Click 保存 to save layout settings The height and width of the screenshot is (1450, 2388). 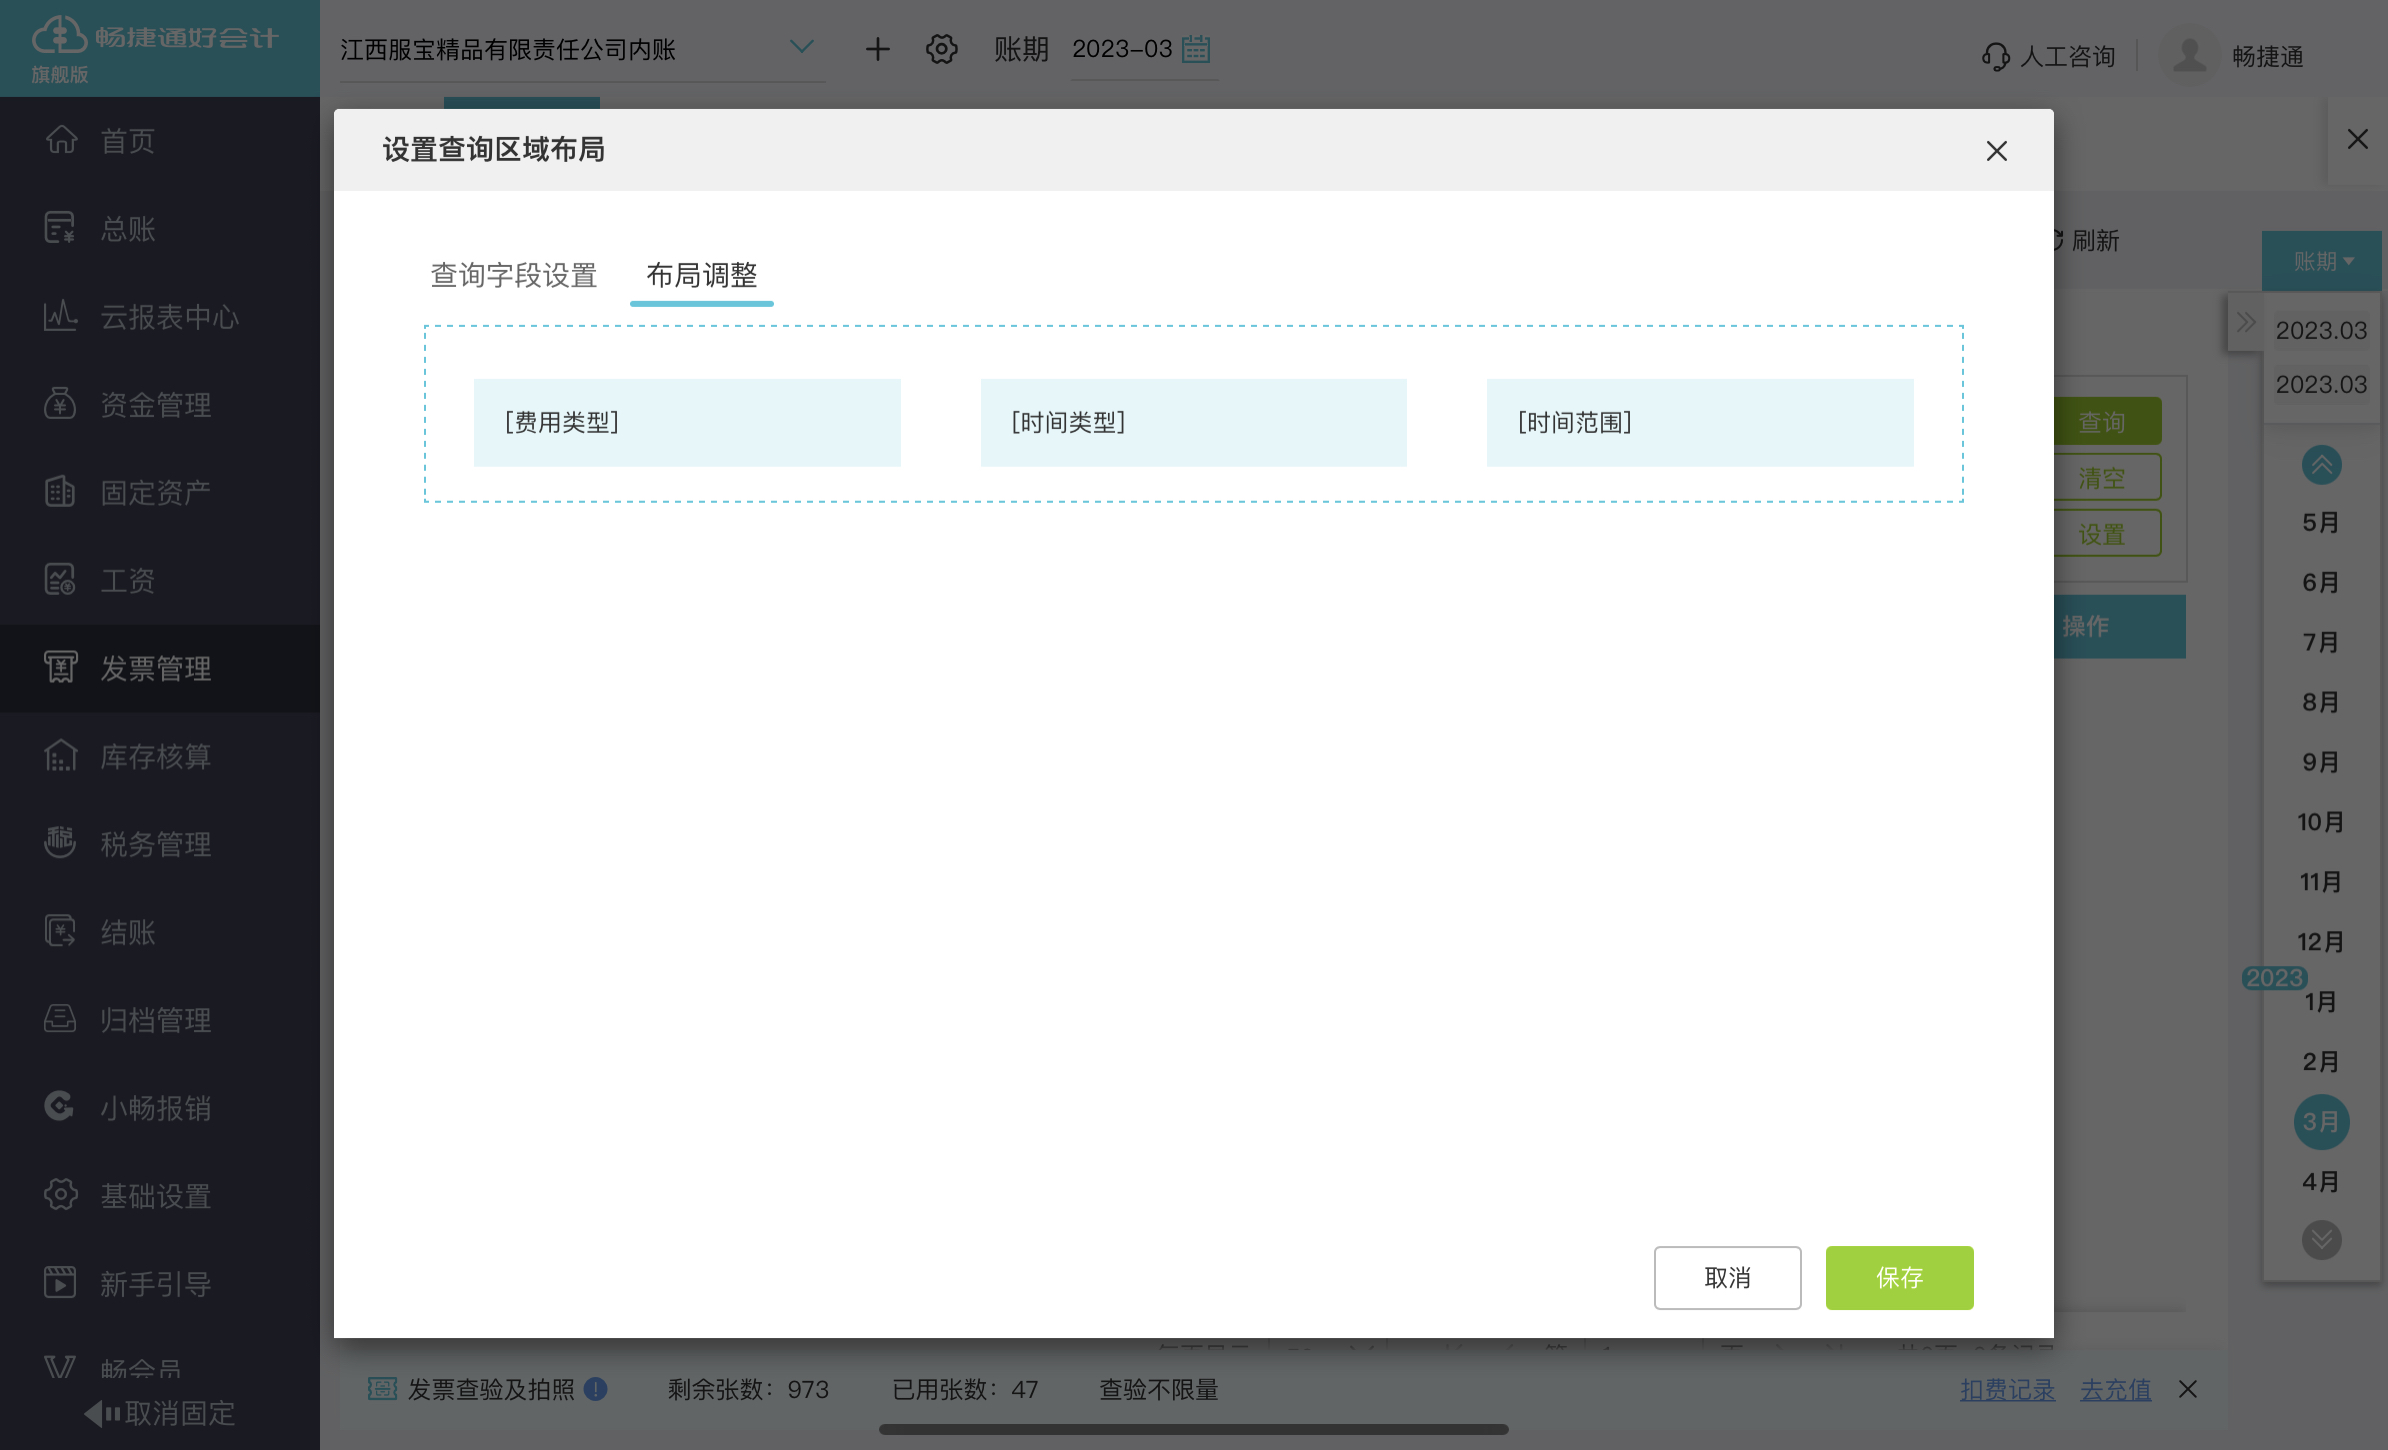click(x=1898, y=1278)
